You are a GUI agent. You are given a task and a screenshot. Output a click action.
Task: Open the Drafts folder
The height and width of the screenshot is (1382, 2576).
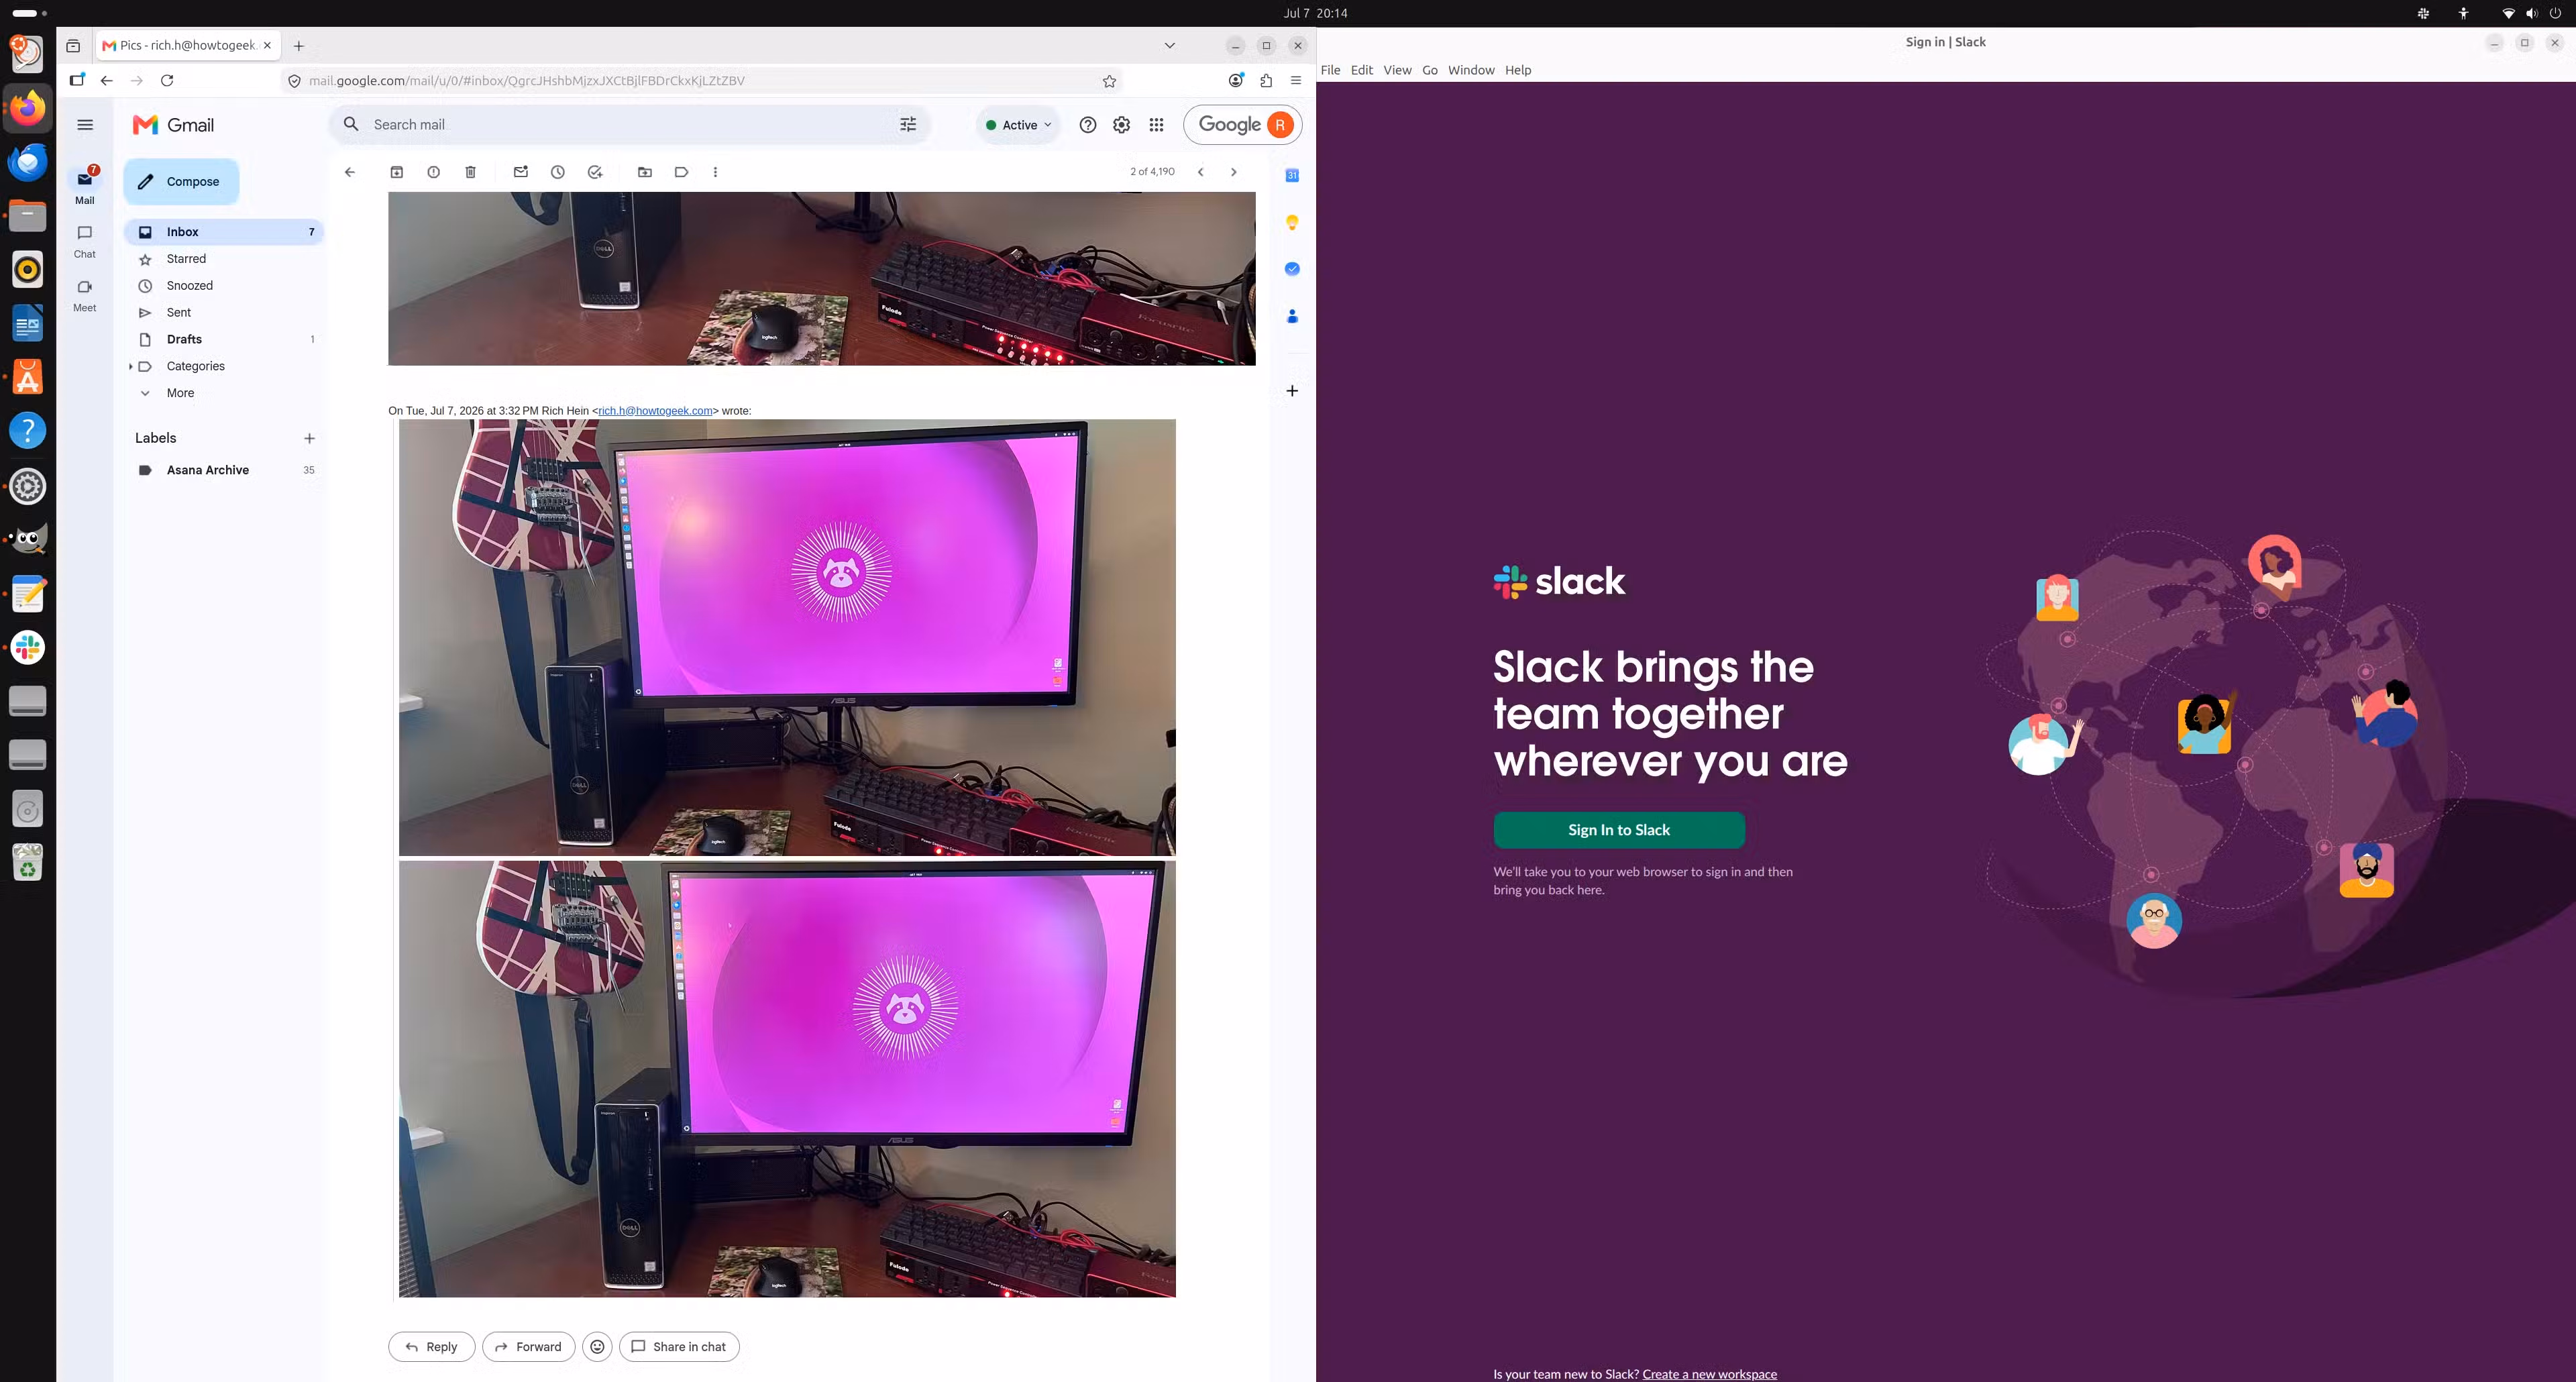(224, 340)
